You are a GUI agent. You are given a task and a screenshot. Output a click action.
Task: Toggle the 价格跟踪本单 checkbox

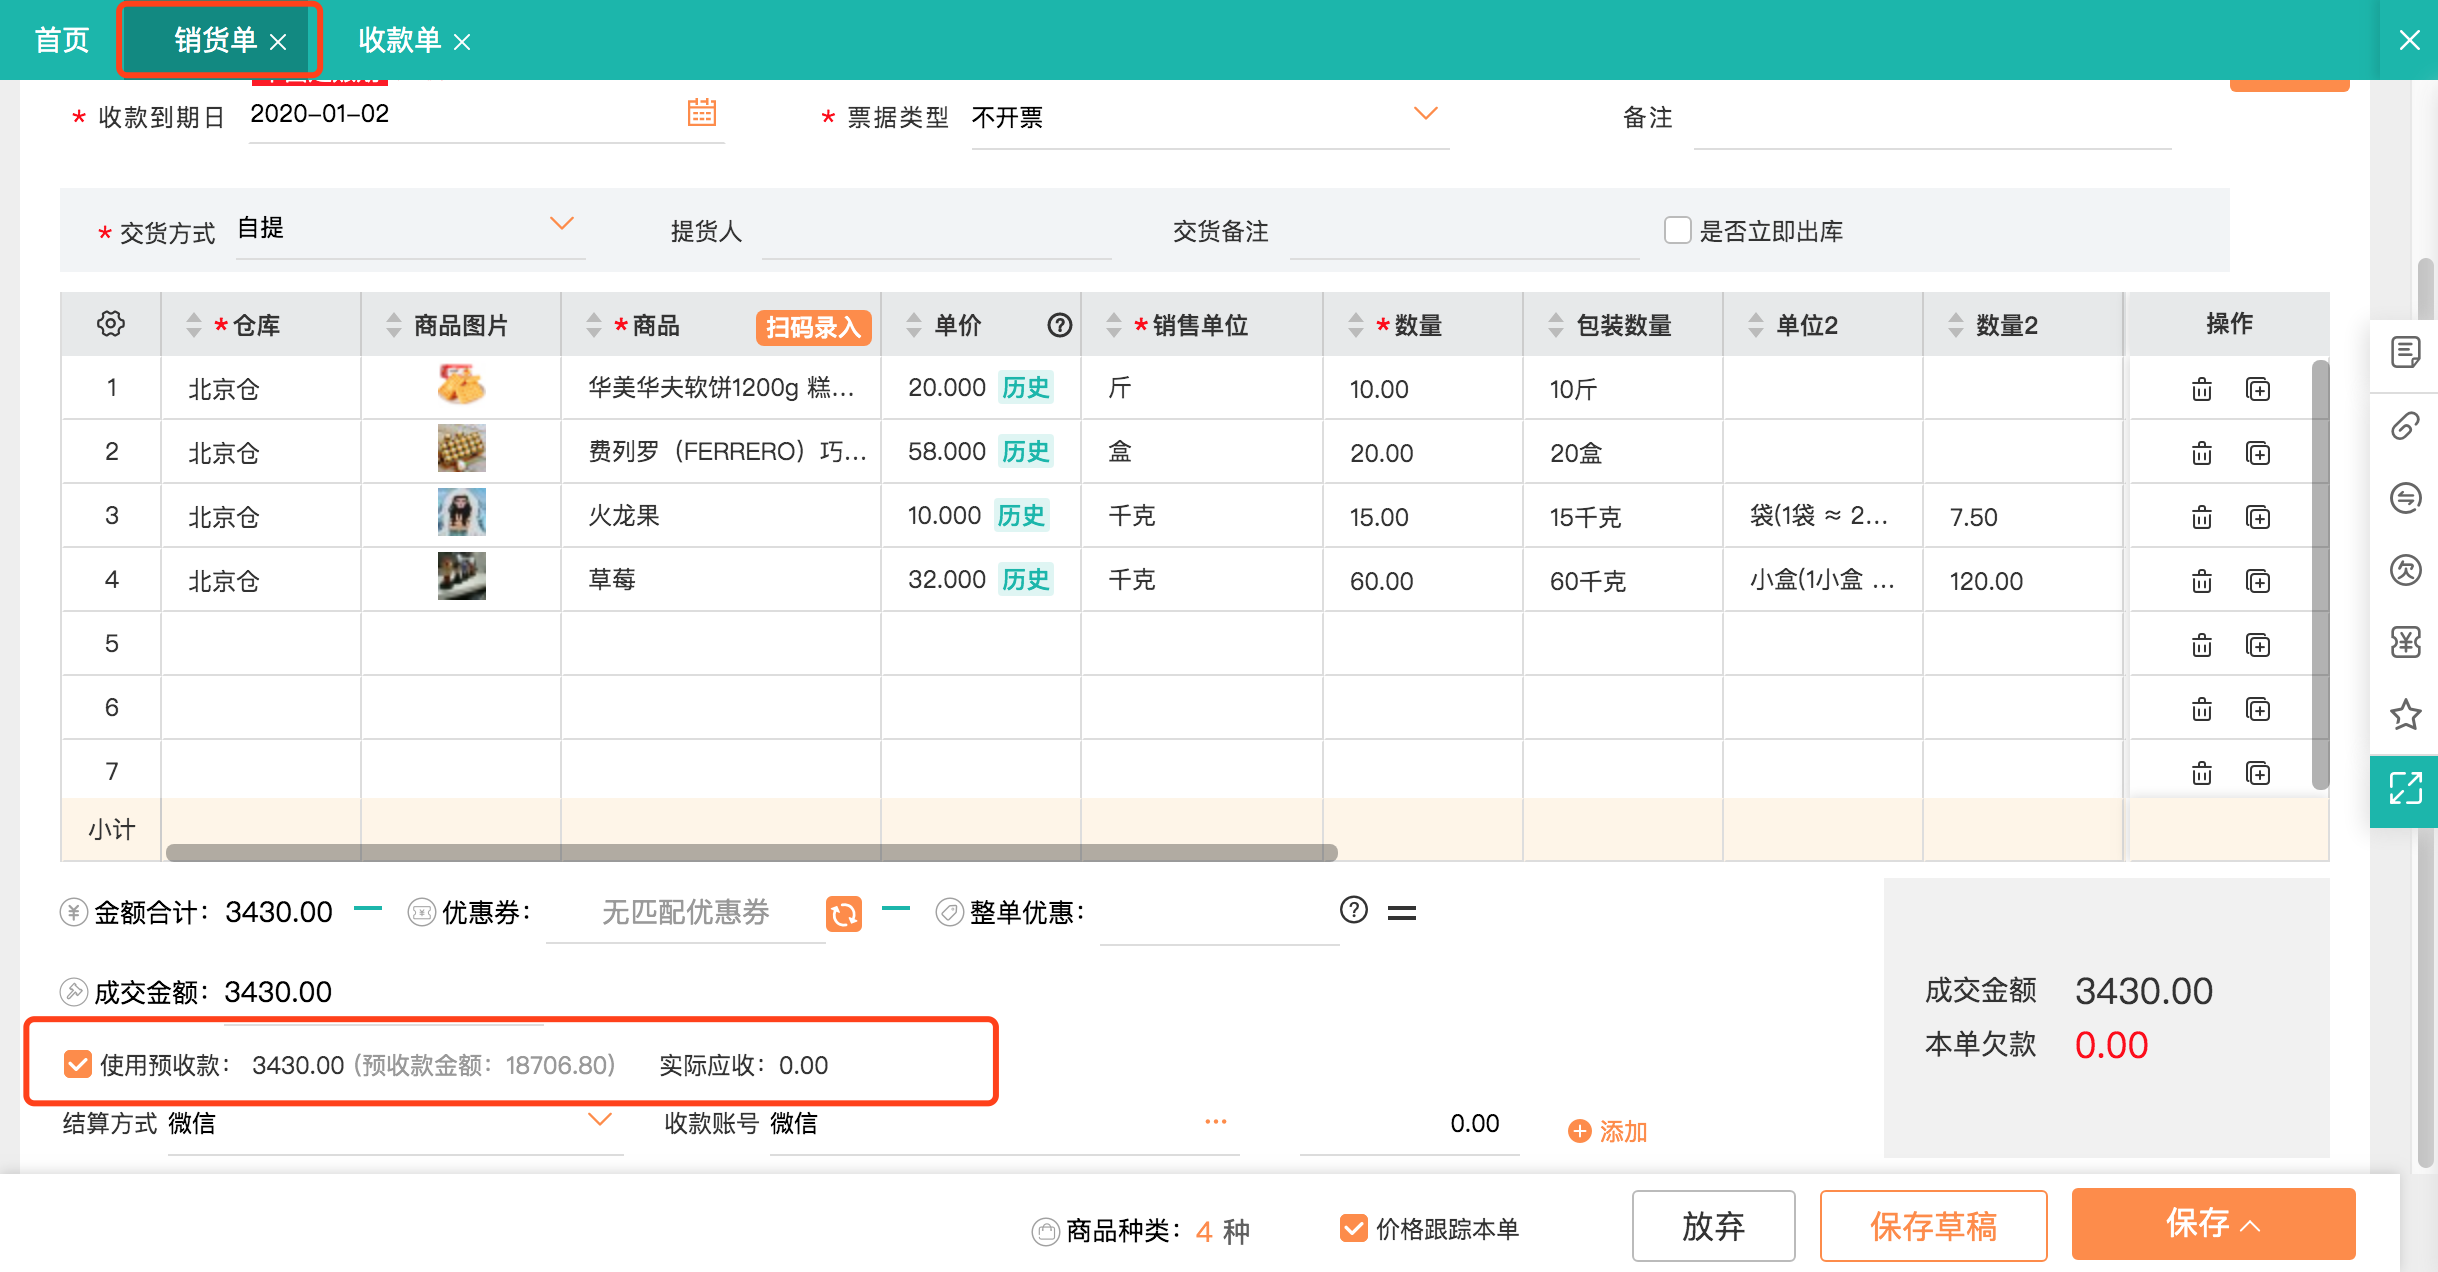pyautogui.click(x=1351, y=1224)
